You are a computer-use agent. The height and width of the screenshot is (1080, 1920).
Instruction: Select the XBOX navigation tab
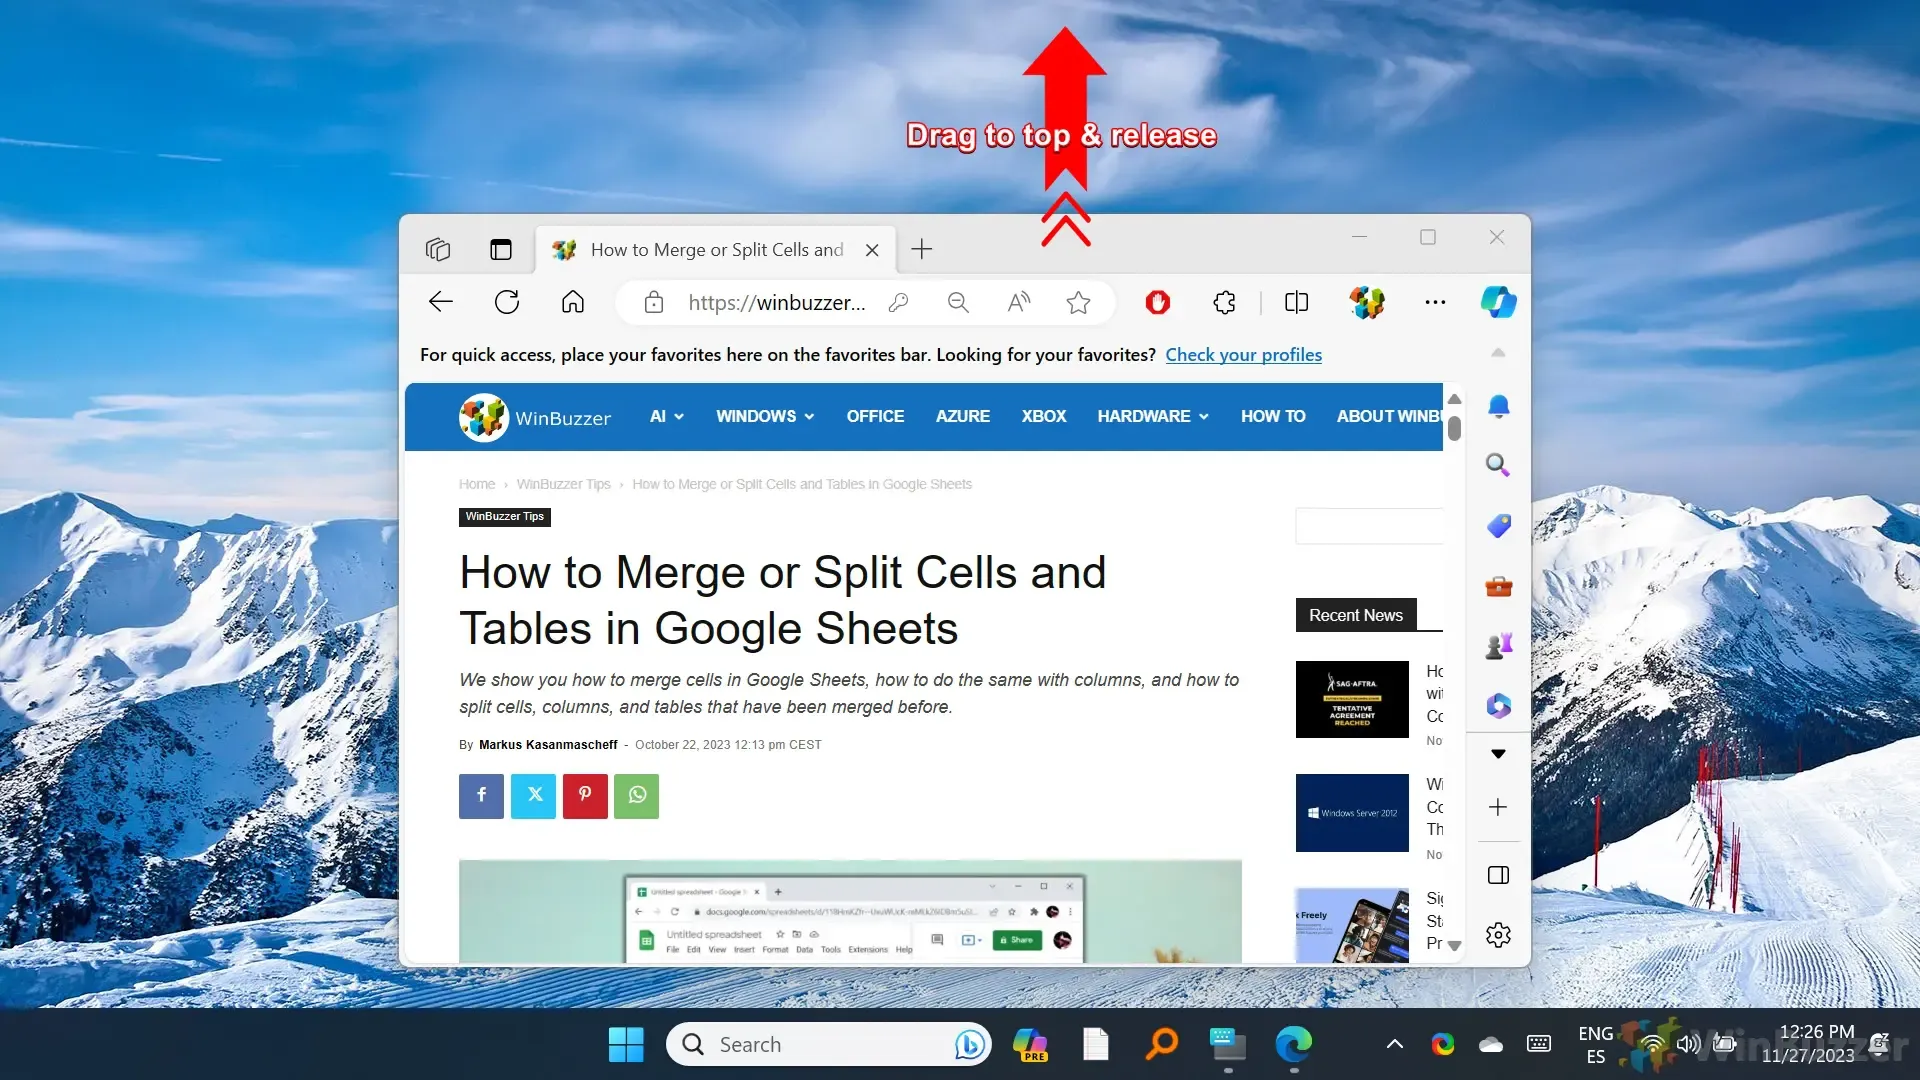(1044, 415)
